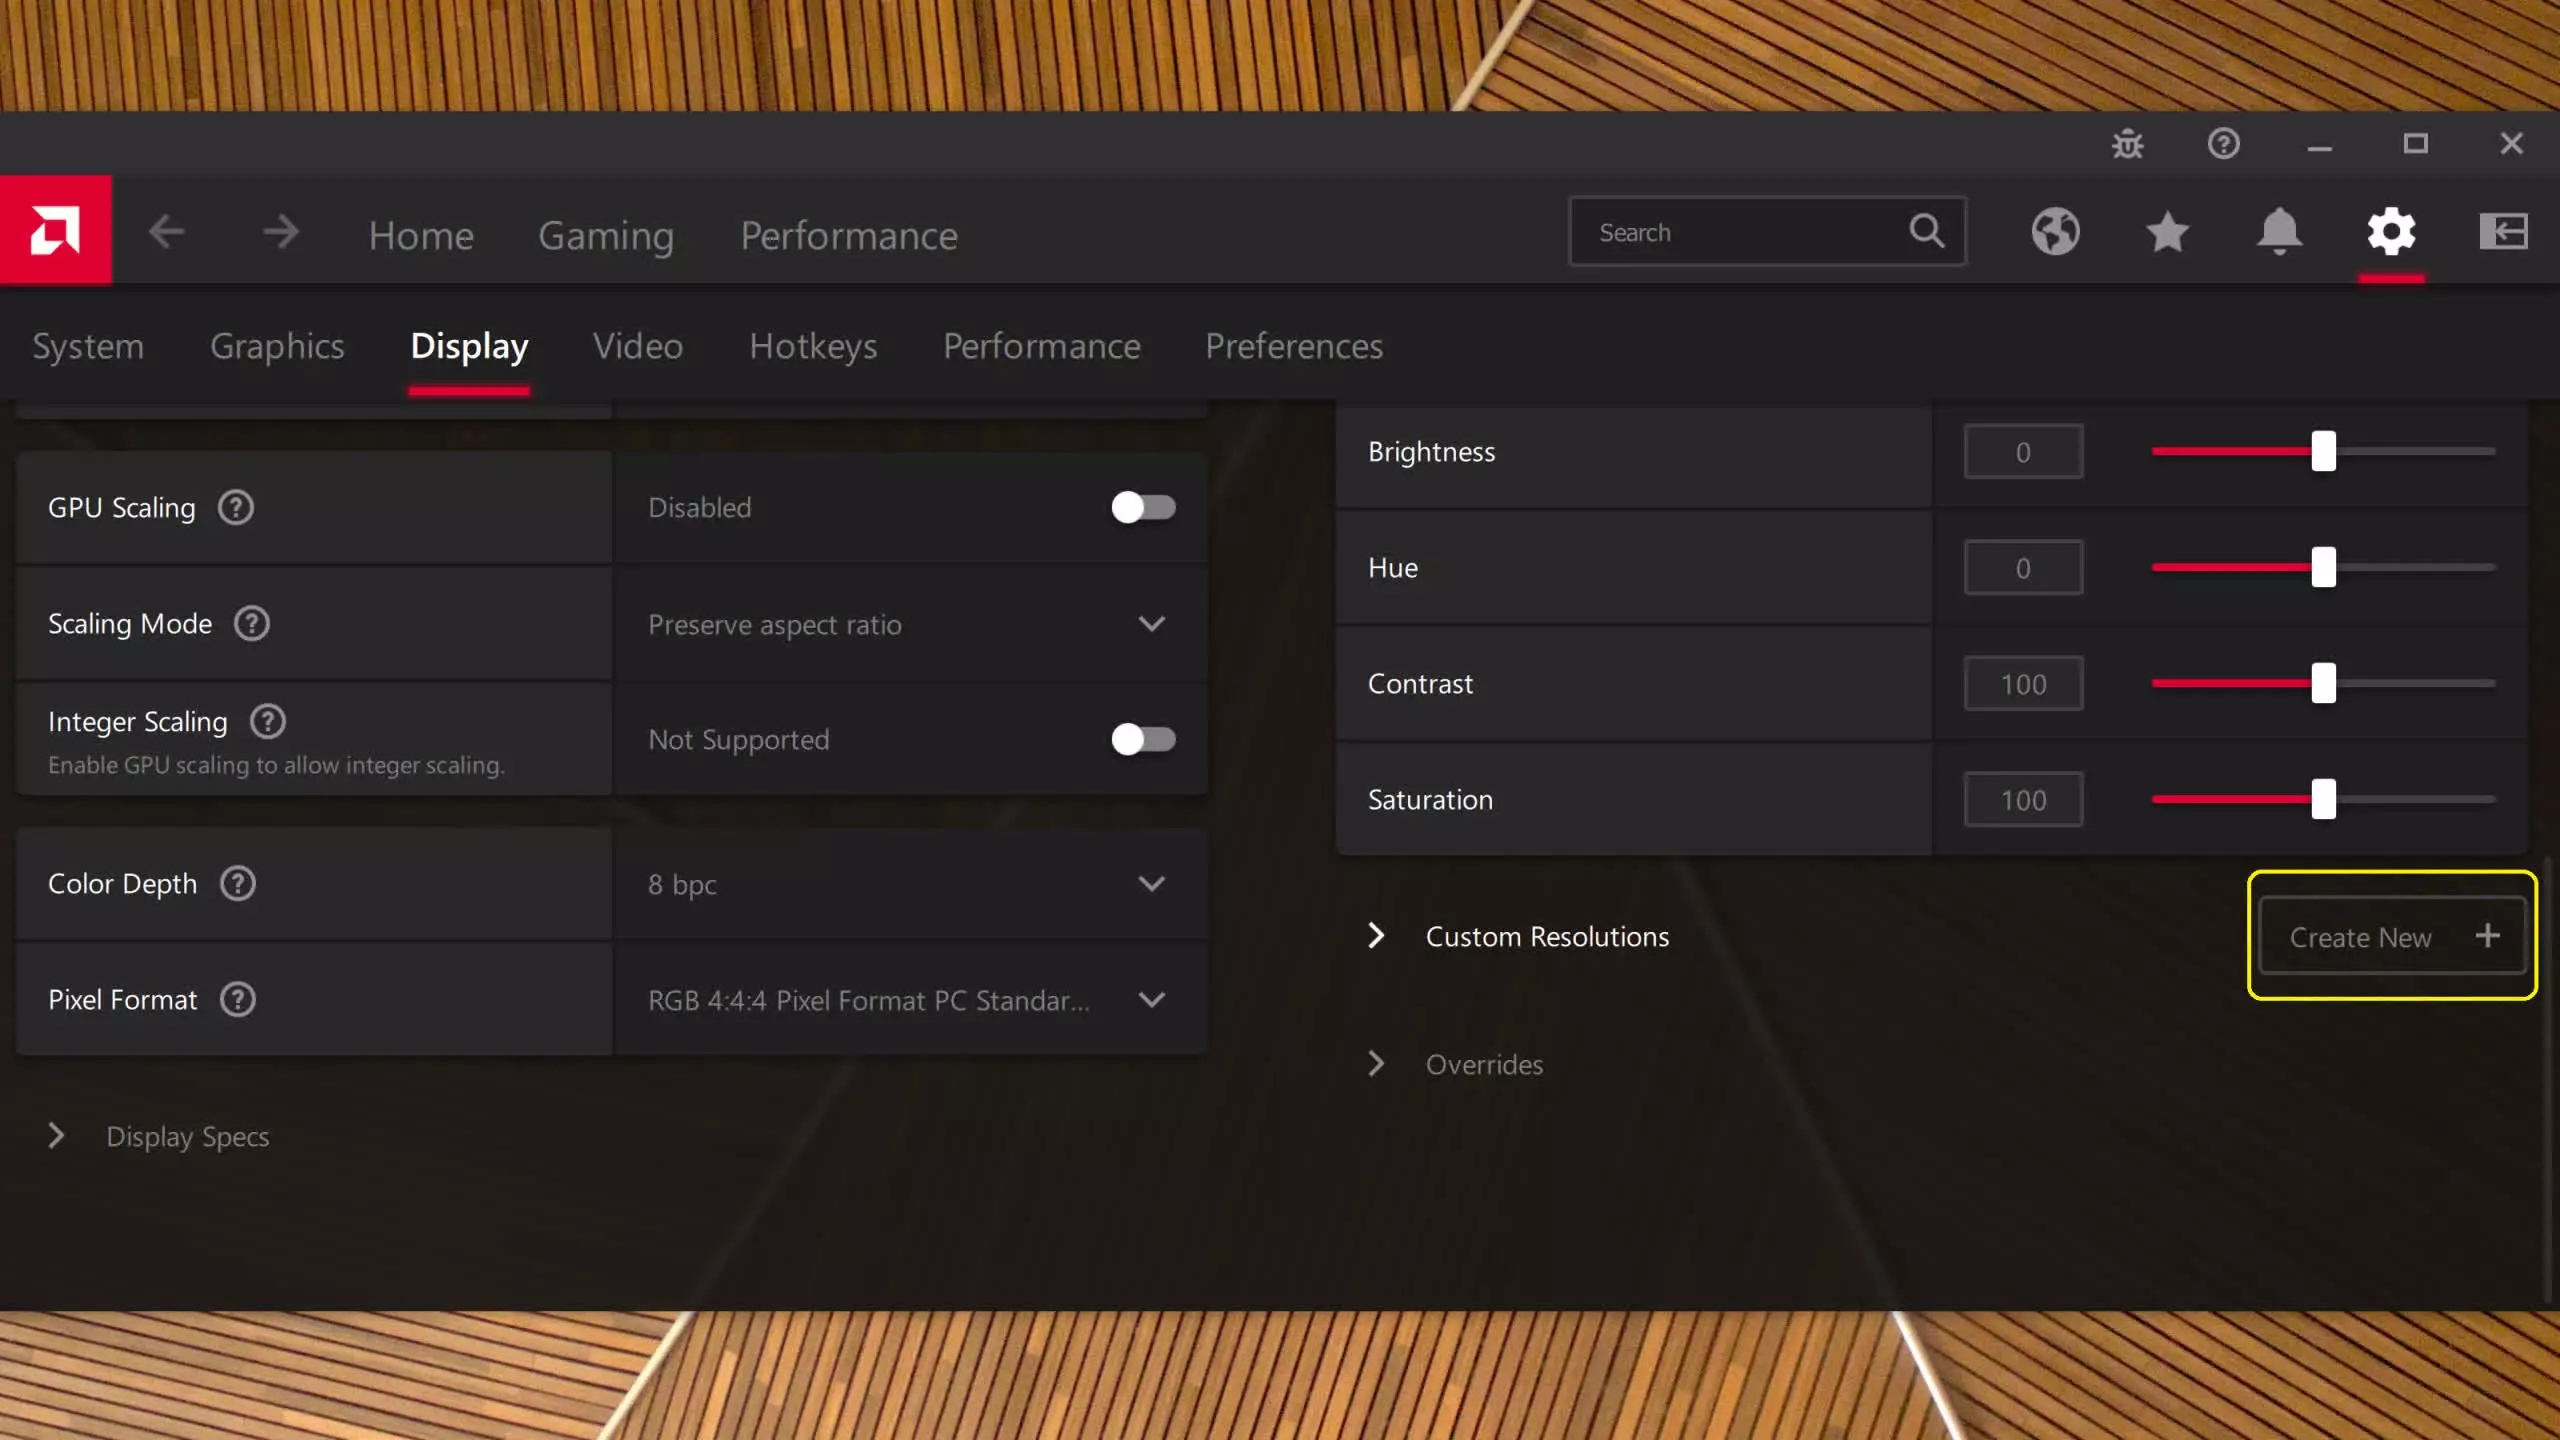Click the AMD Radeon Software home icon
Viewport: 2560px width, 1440px height.
pyautogui.click(x=56, y=232)
